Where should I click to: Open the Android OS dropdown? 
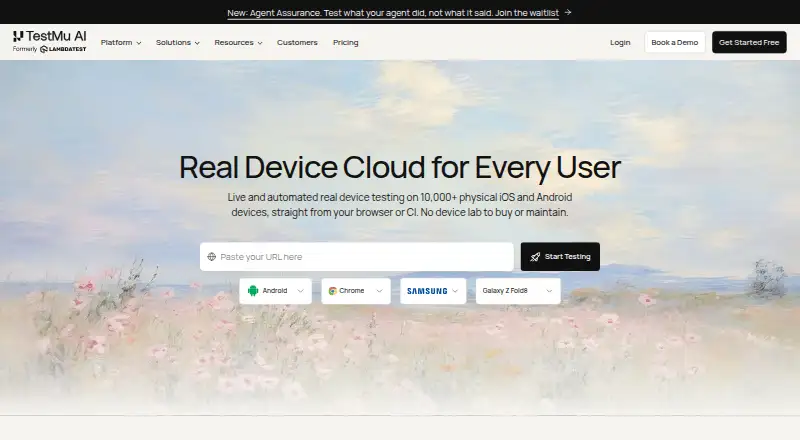[276, 291]
